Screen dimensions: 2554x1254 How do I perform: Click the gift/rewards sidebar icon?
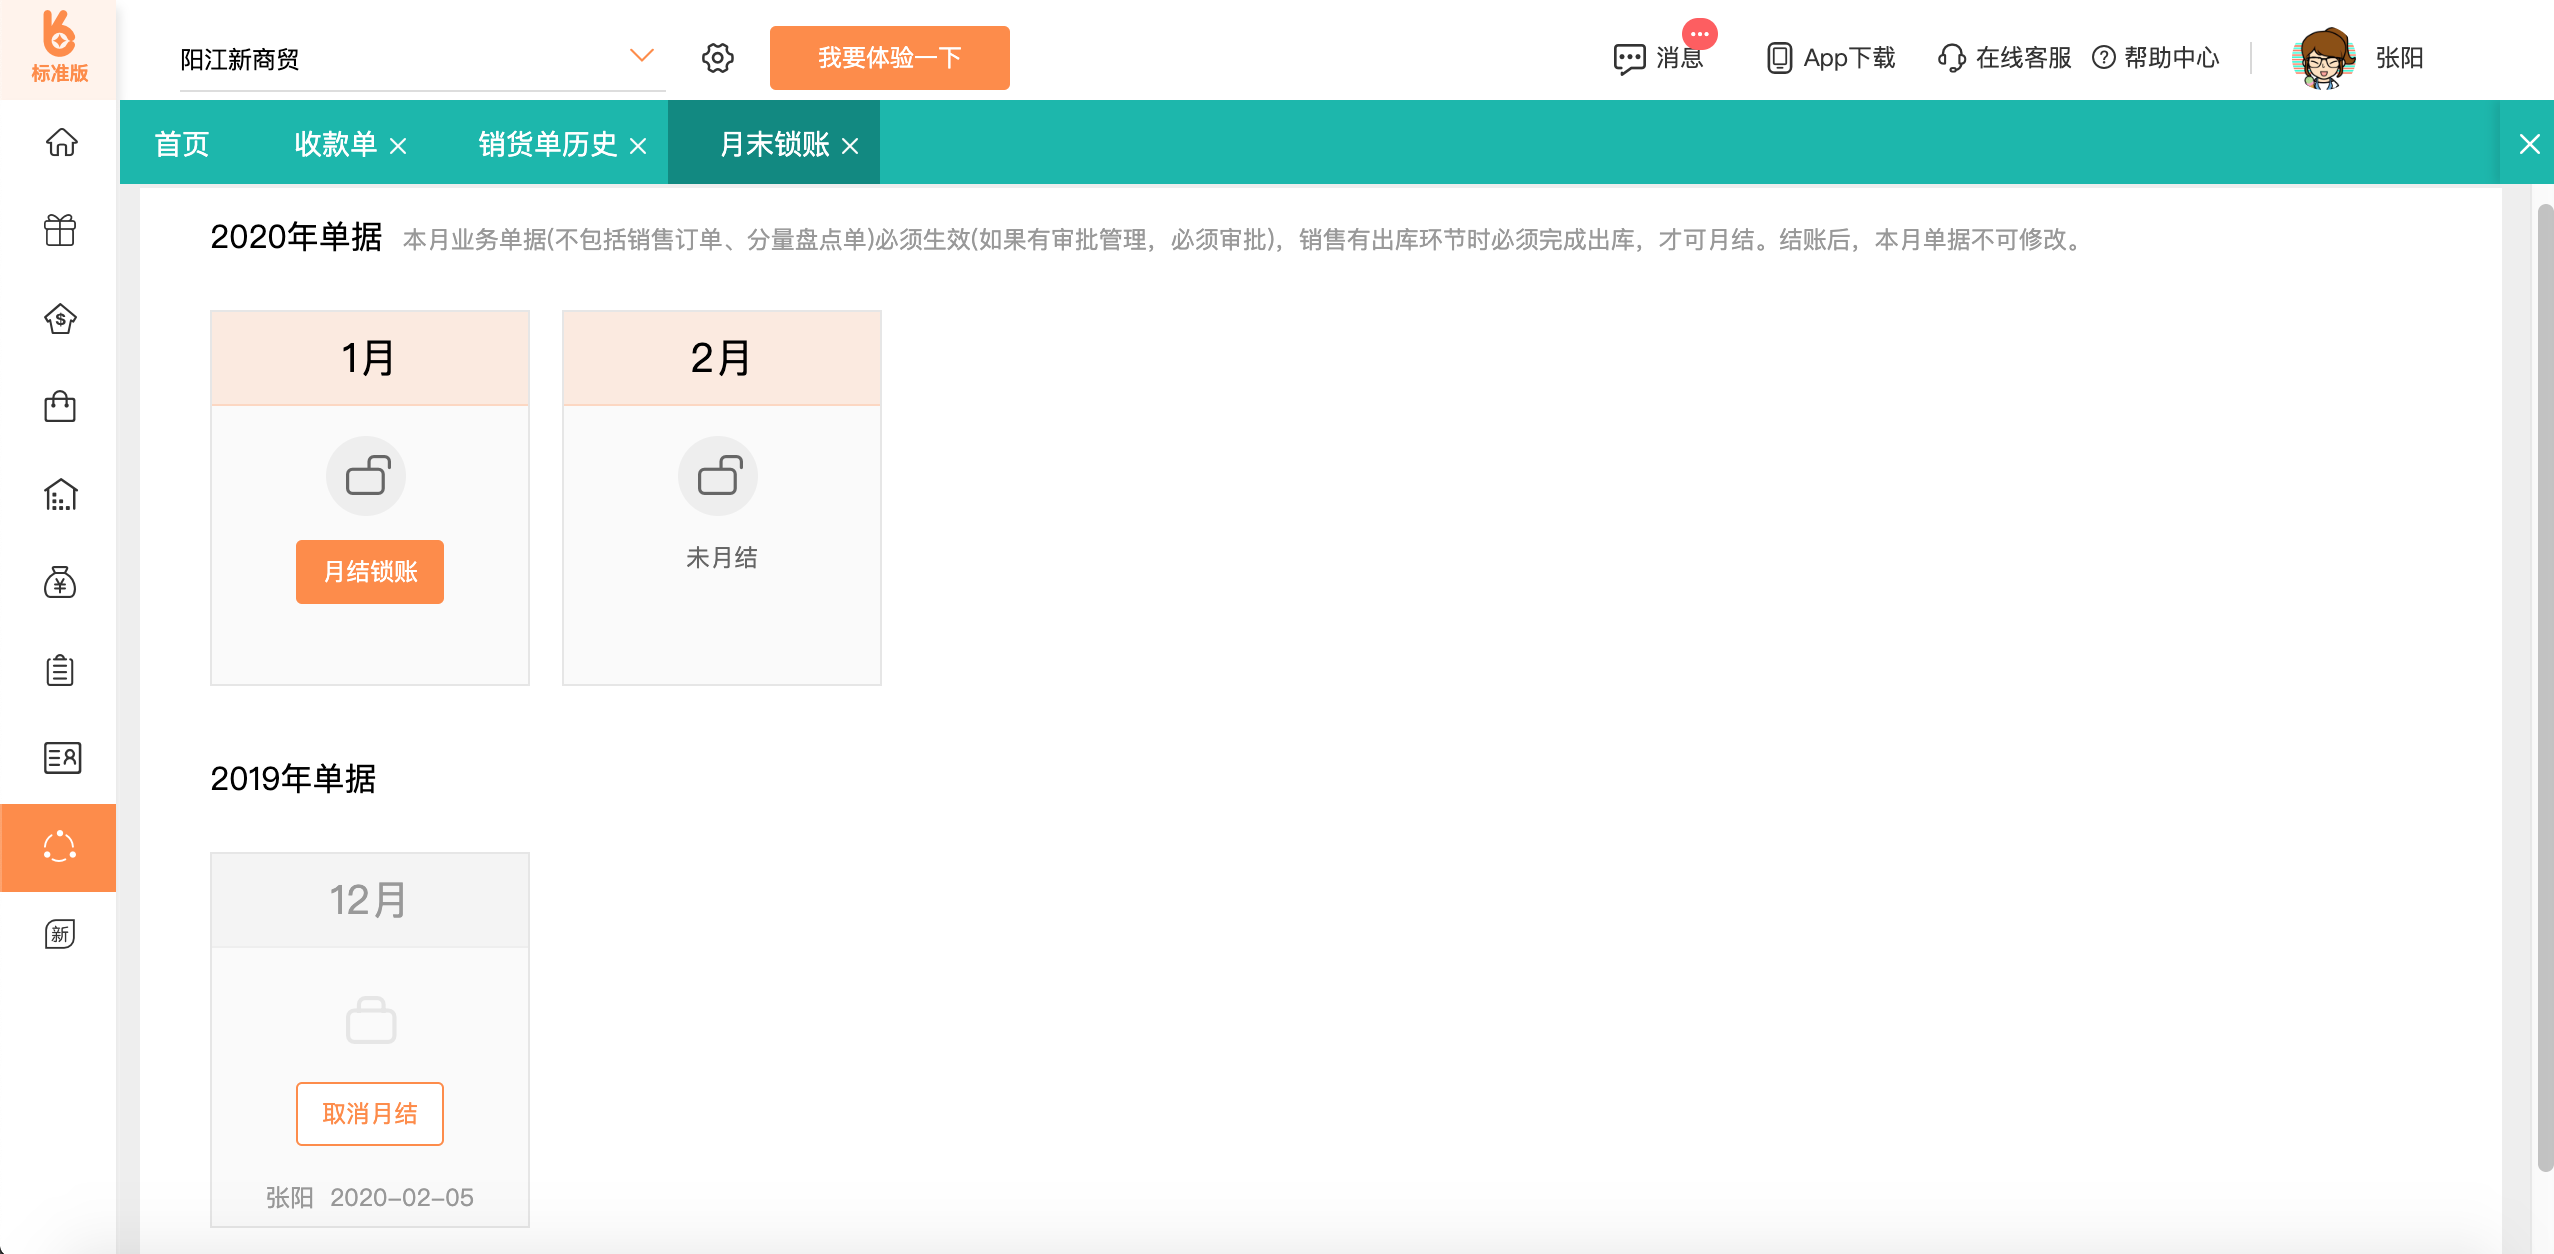coord(60,228)
